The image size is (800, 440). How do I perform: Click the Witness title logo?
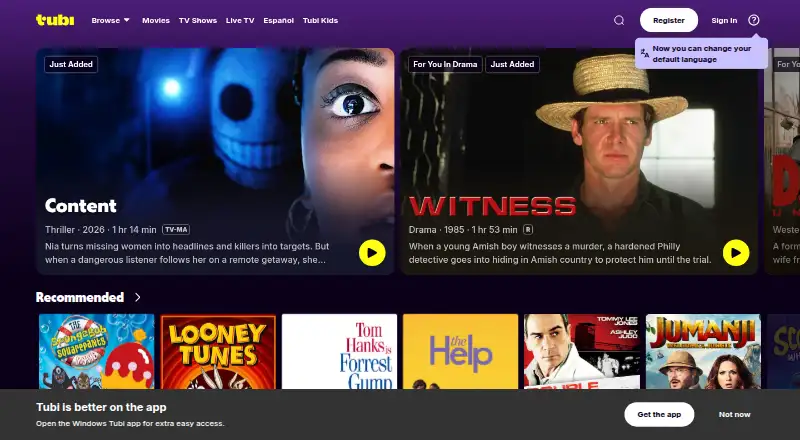pyautogui.click(x=492, y=207)
